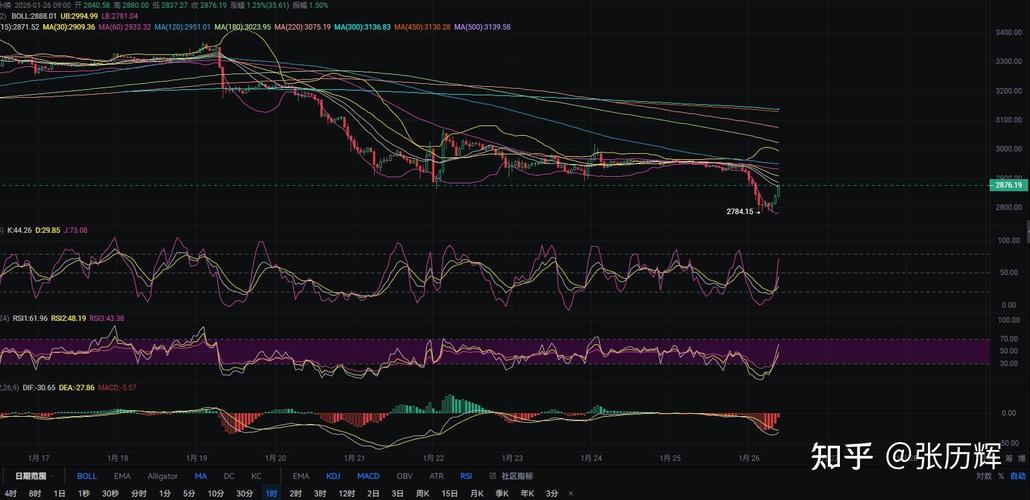Switch to the 1日 timeframe
Viewport: 1030px width, 500px height.
tap(59, 493)
